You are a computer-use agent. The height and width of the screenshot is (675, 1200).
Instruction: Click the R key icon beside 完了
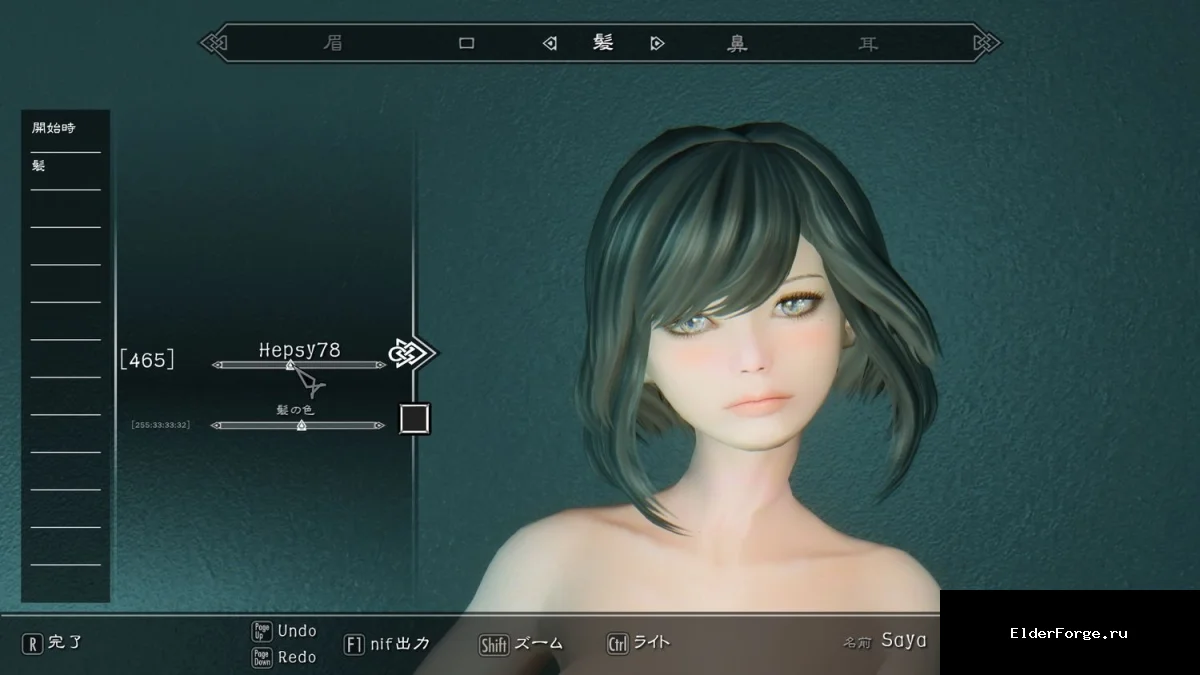(x=33, y=644)
